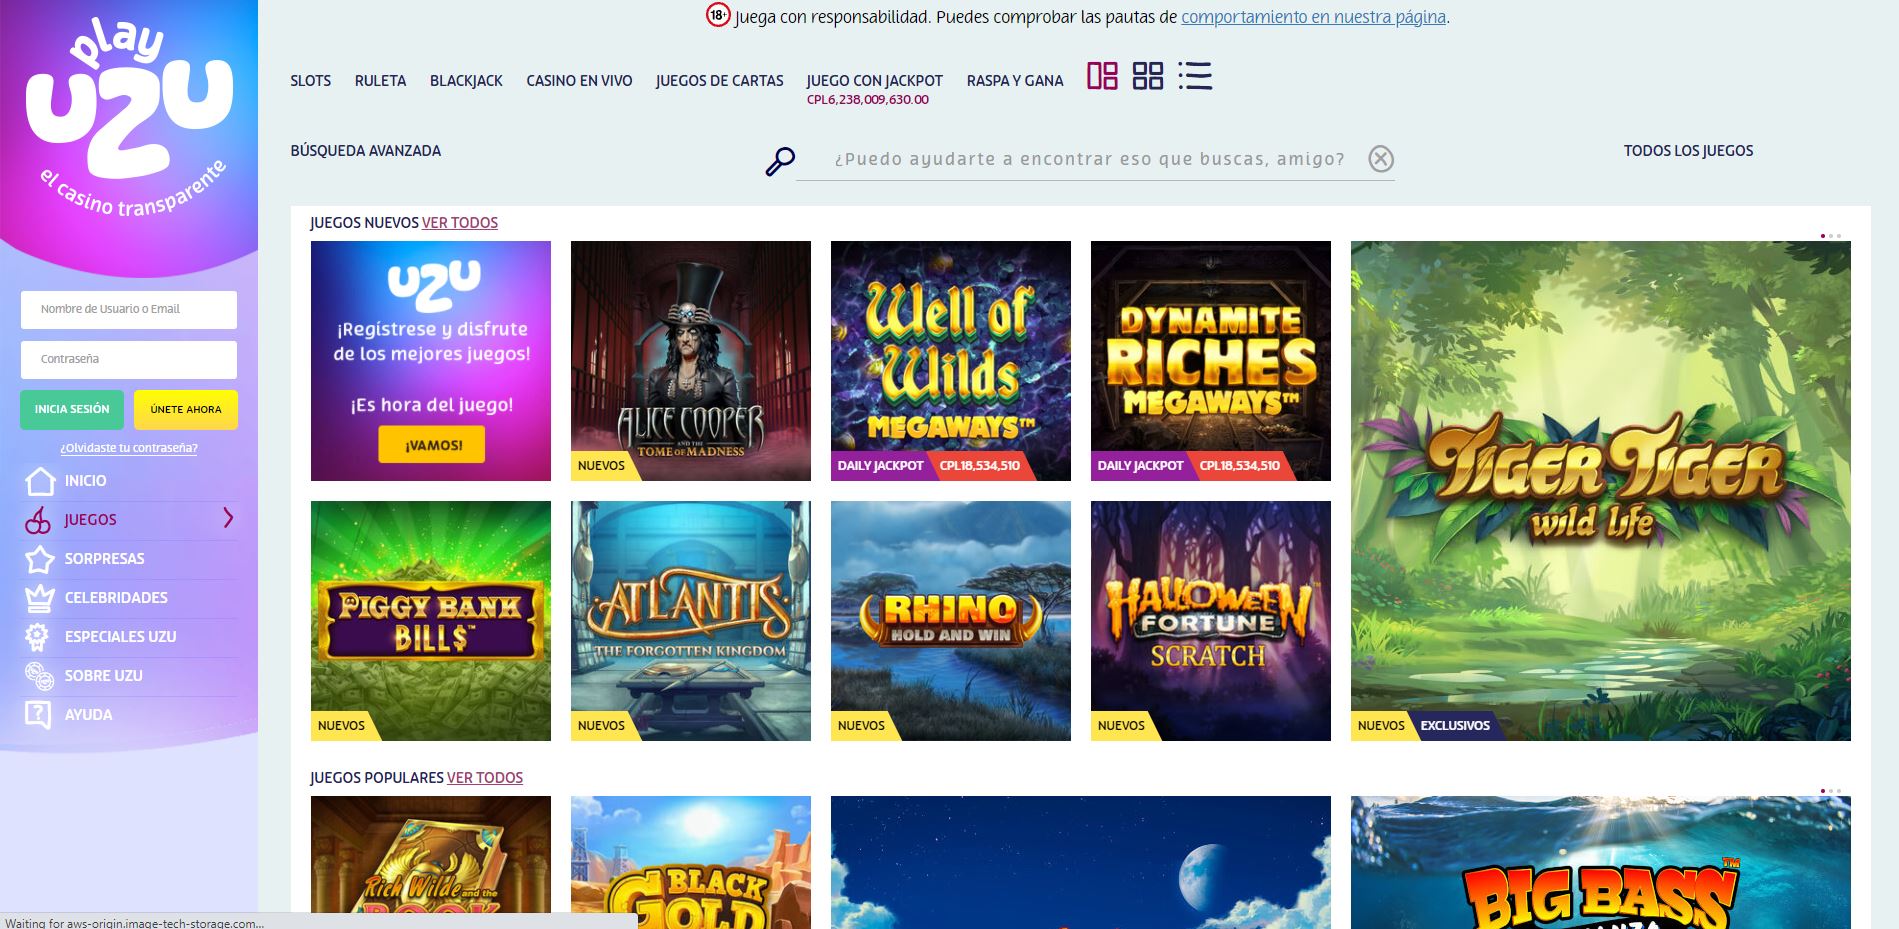This screenshot has width=1899, height=929.
Task: Click the crown icon beside Celebridades
Action: tap(40, 598)
